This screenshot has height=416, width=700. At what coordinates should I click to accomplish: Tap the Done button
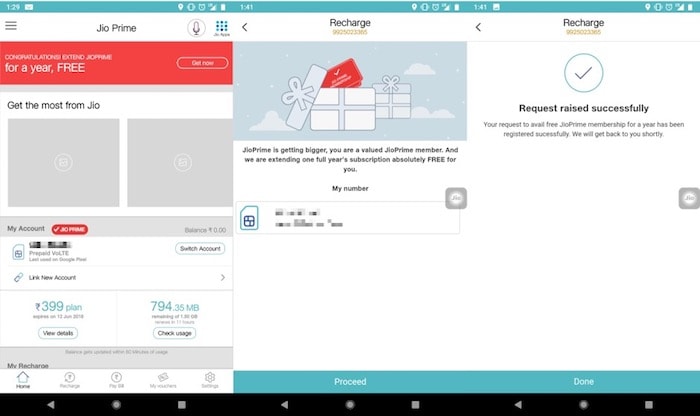(x=583, y=382)
